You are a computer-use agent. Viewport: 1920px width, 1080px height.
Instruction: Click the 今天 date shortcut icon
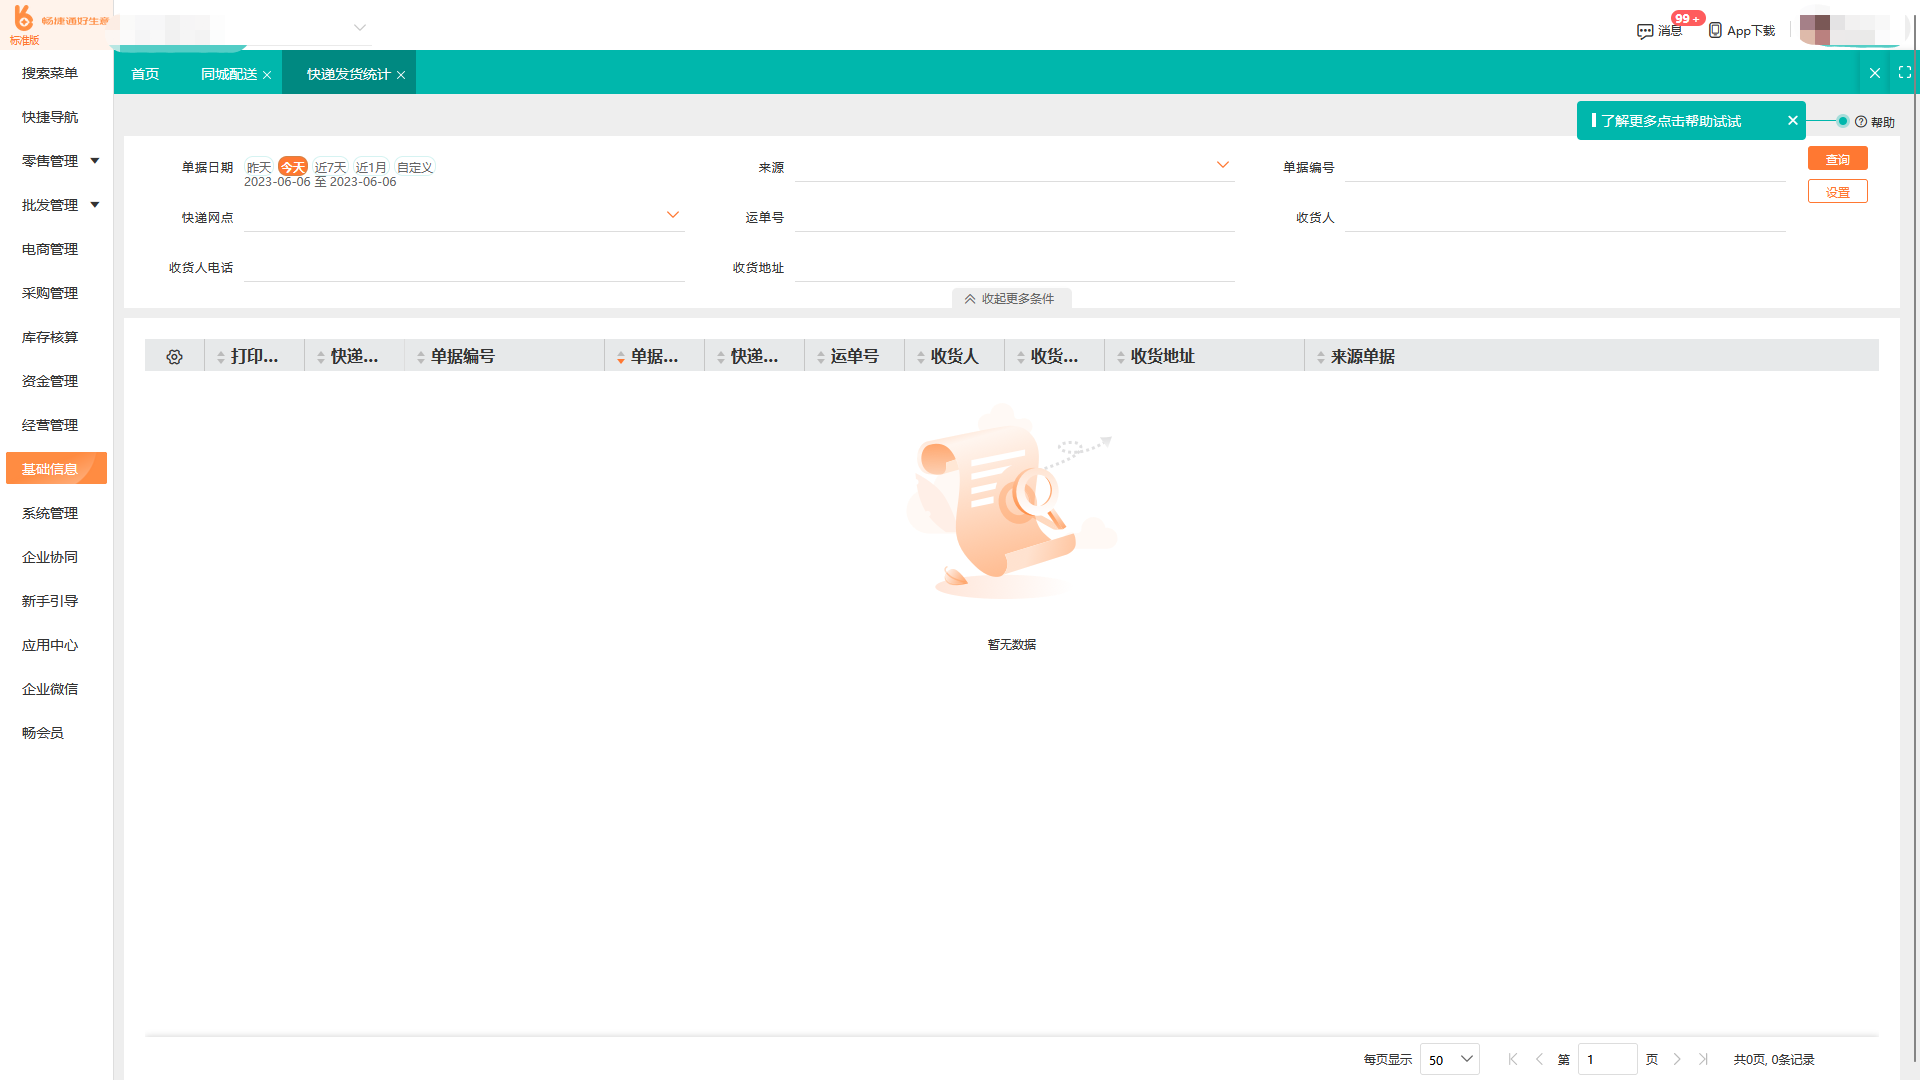(291, 166)
